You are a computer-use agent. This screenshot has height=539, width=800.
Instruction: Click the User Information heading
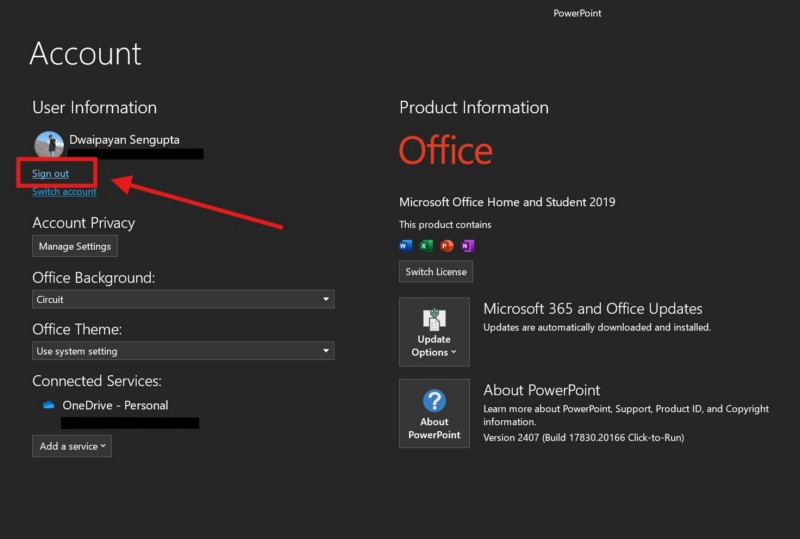(94, 108)
